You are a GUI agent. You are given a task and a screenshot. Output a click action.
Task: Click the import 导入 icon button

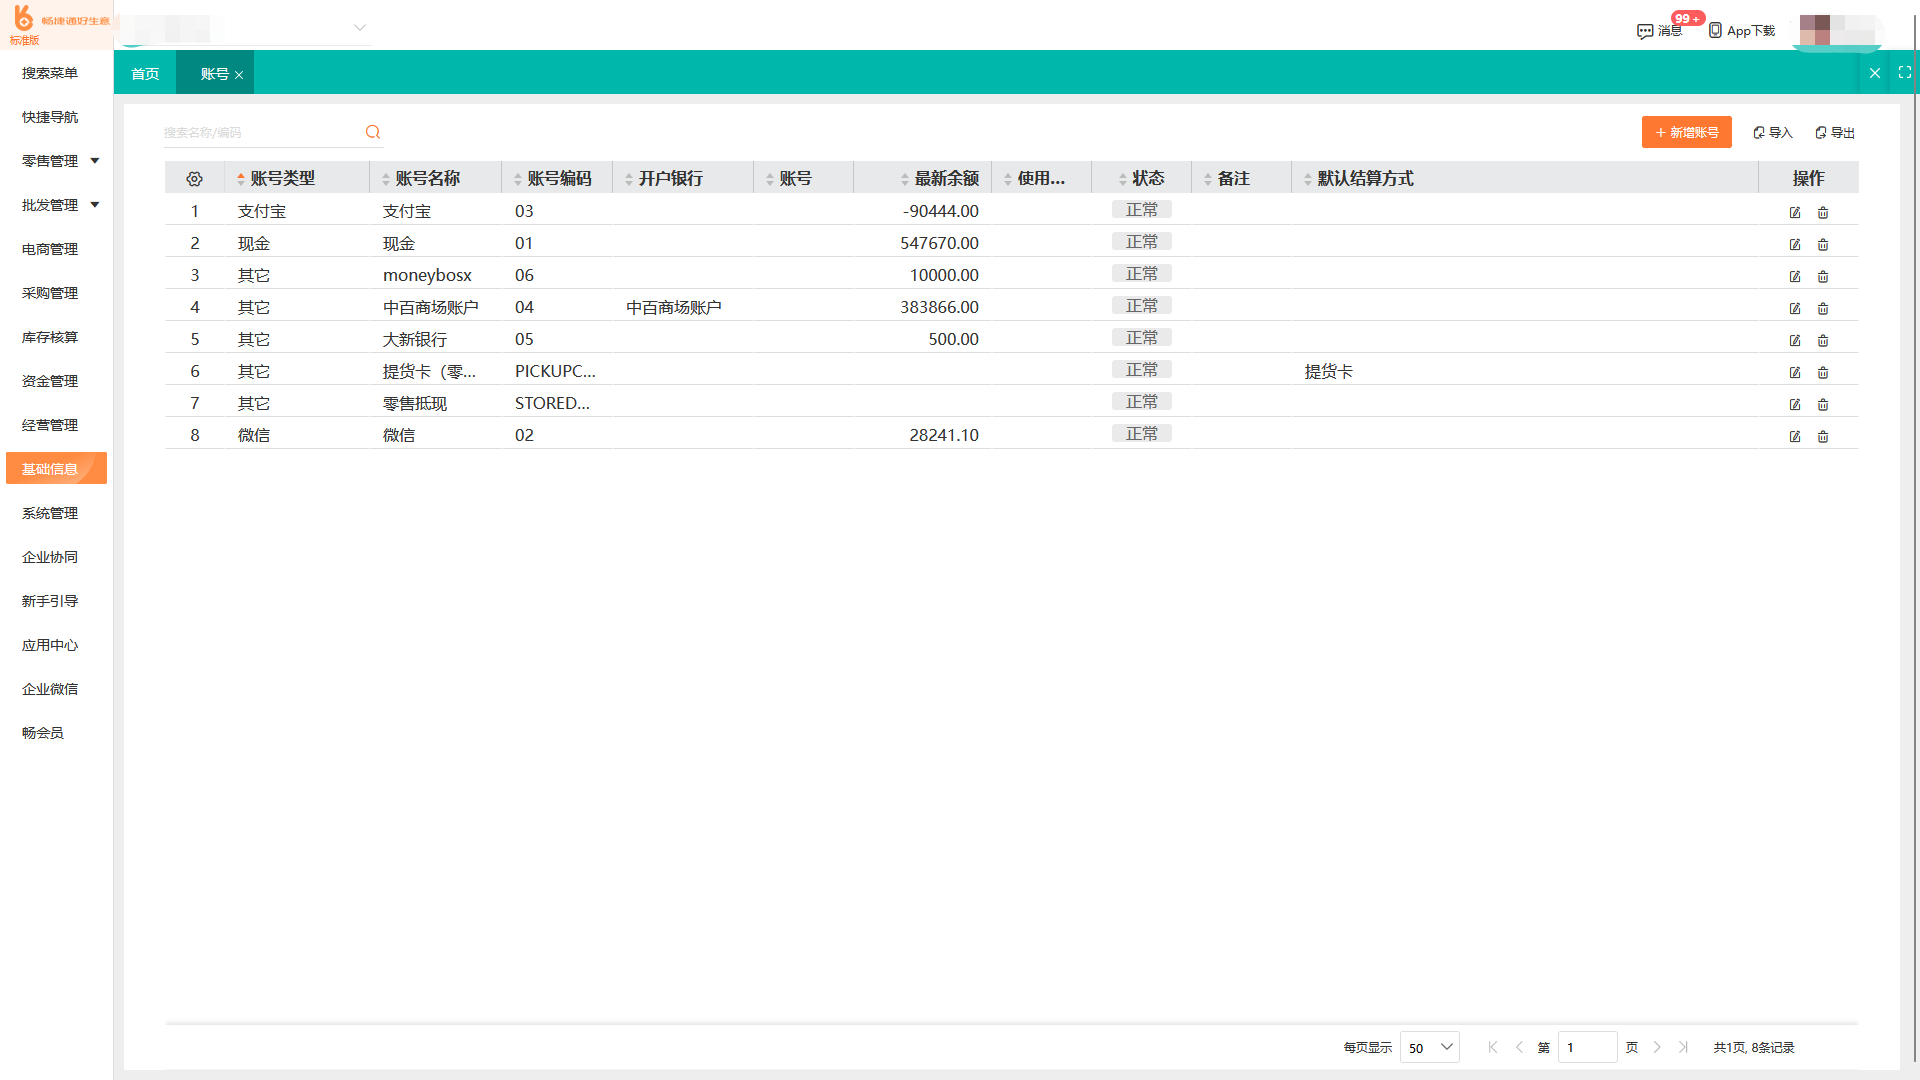[1774, 132]
